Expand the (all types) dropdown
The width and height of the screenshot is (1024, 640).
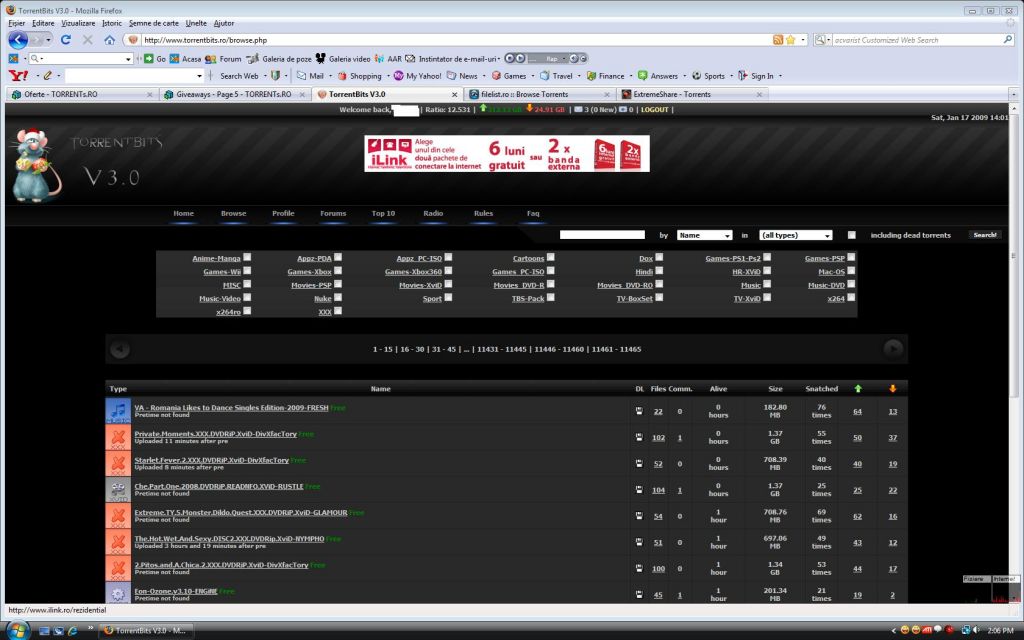coord(796,235)
